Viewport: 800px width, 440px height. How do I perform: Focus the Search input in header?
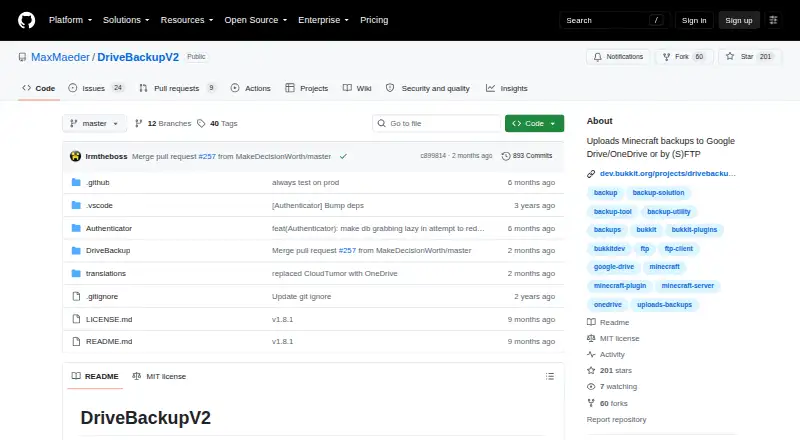(614, 20)
